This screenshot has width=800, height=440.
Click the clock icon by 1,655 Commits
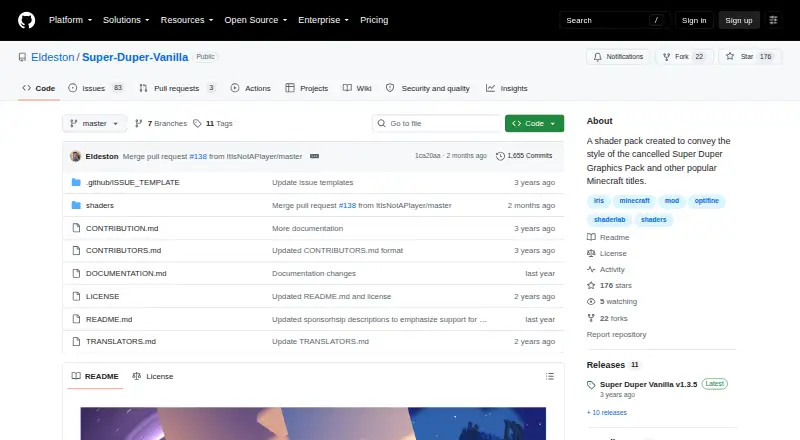pos(501,156)
